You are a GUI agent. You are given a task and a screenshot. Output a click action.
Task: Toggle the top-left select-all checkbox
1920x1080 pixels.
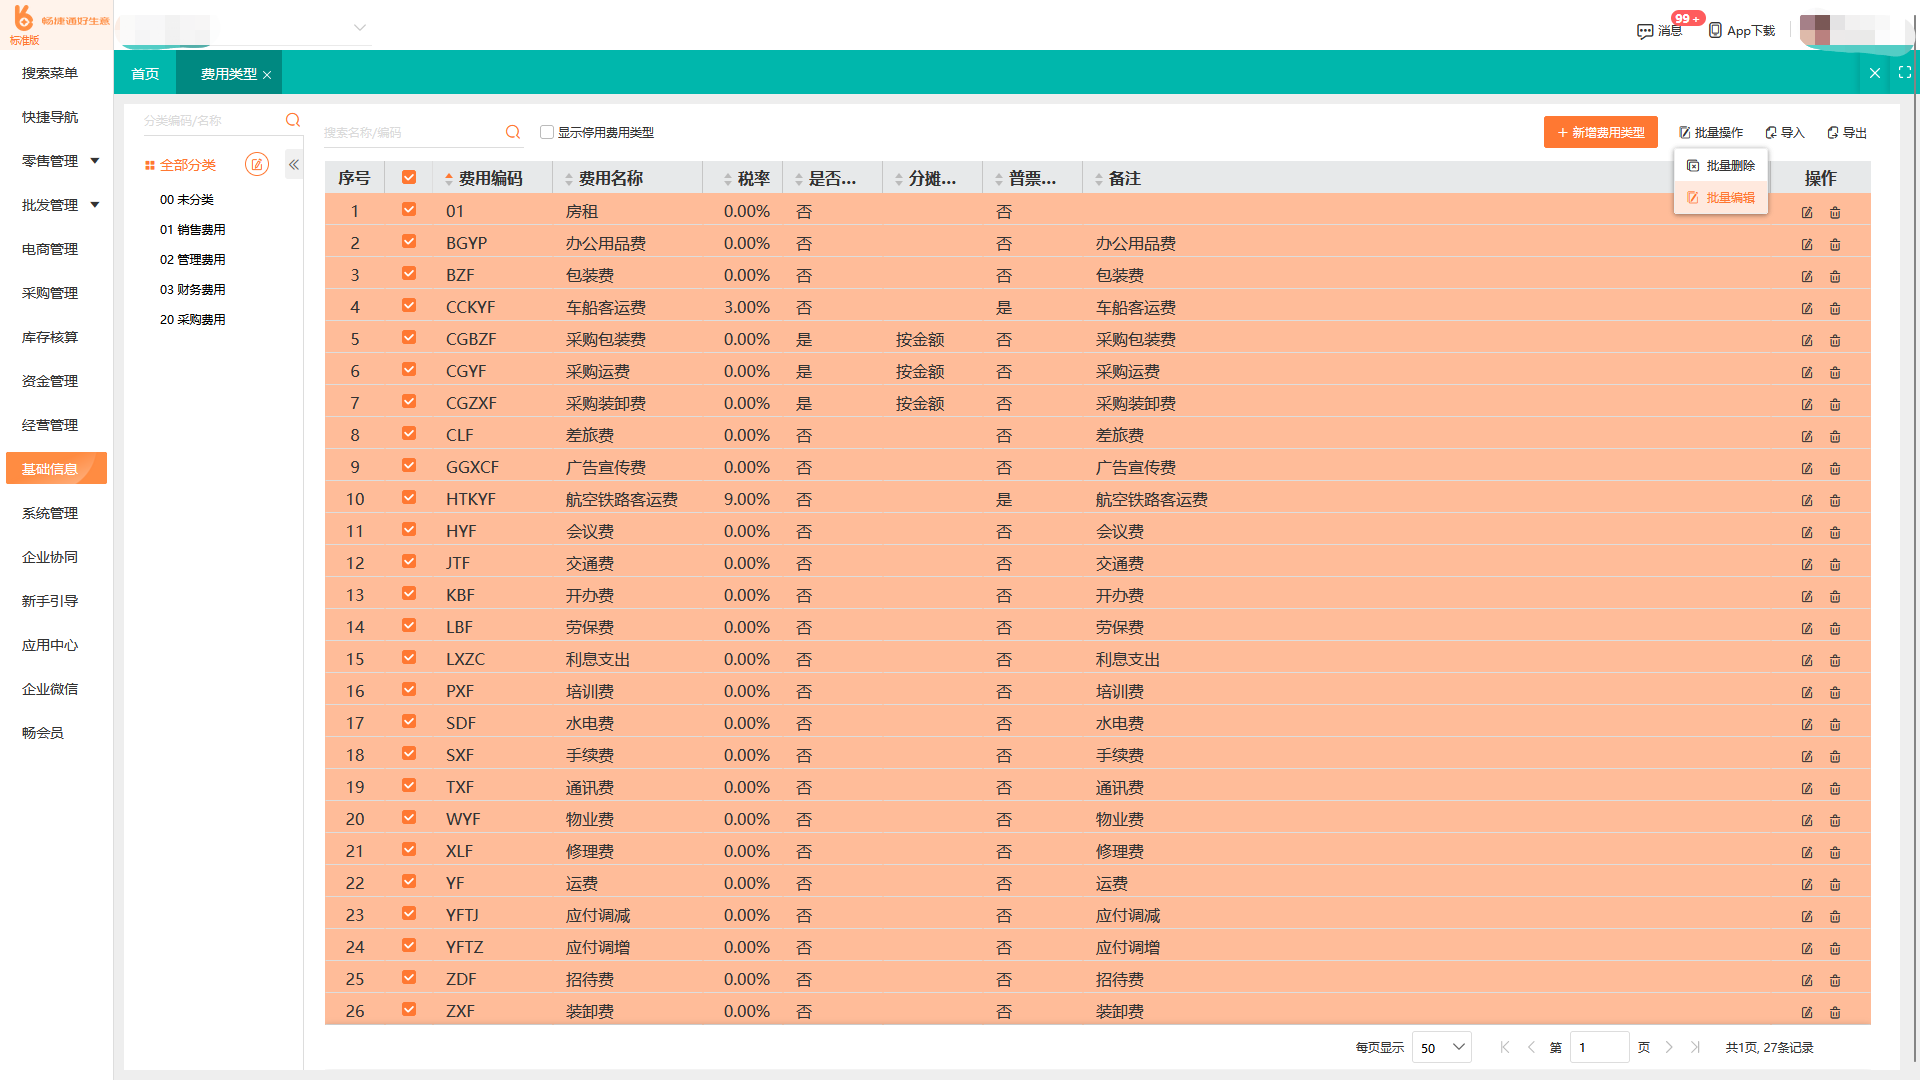tap(409, 178)
